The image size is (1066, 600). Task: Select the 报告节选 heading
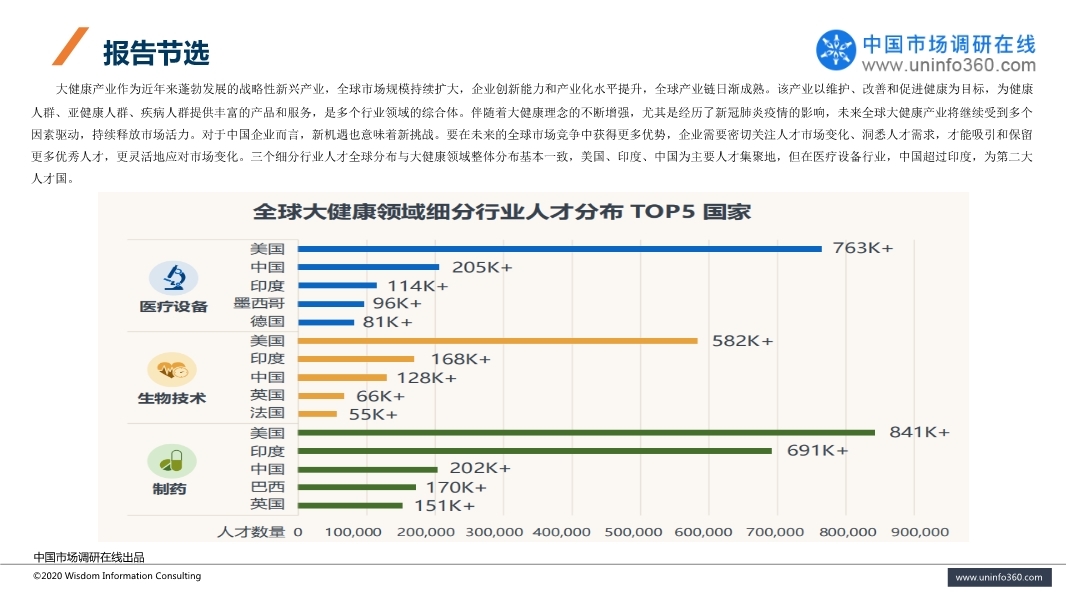[x=156, y=51]
